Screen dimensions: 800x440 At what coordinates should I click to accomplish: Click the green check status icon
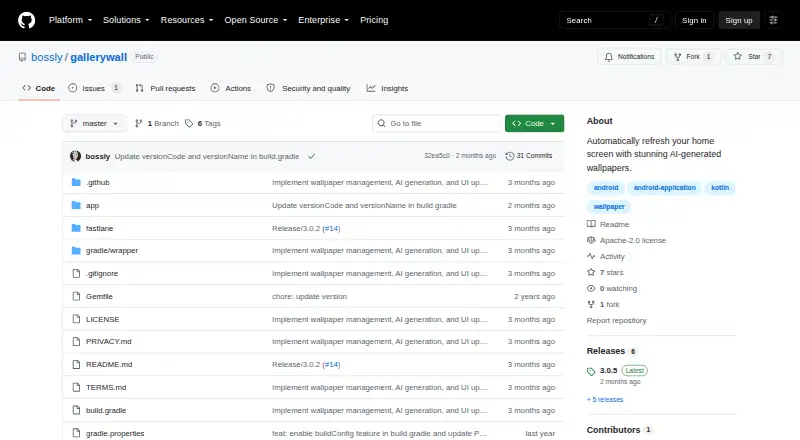(x=311, y=156)
